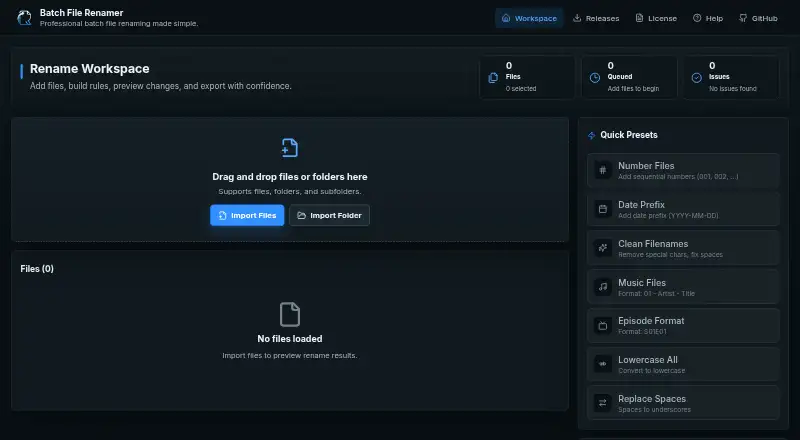Open the License page

(x=656, y=18)
